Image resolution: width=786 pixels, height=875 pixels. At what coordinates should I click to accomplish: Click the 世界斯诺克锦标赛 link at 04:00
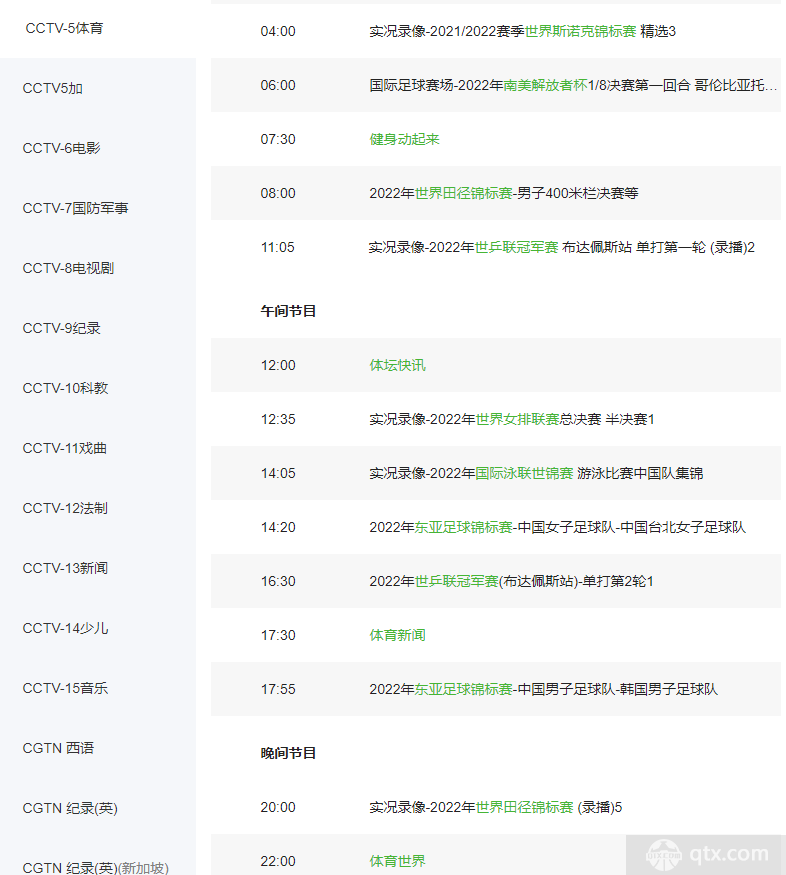click(x=580, y=31)
